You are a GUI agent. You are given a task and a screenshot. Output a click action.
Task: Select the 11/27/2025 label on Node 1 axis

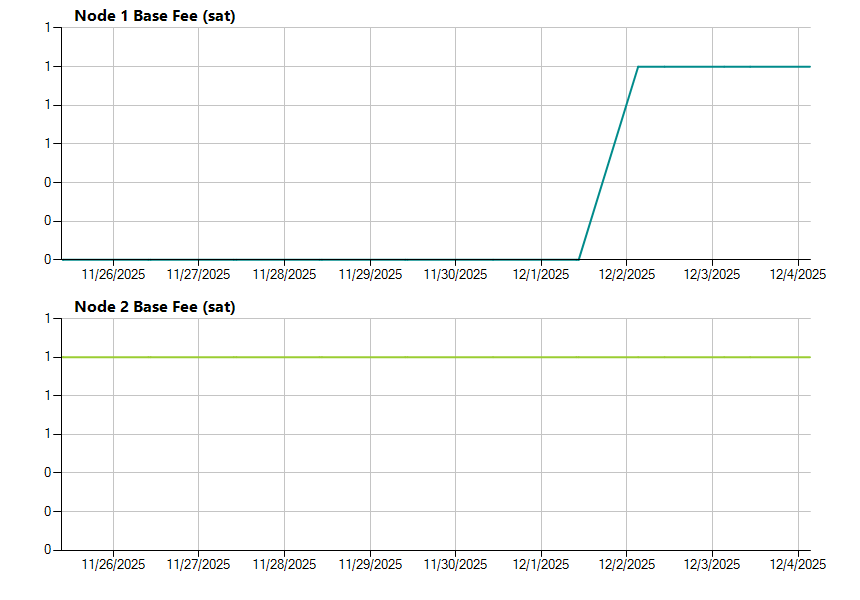198,274
